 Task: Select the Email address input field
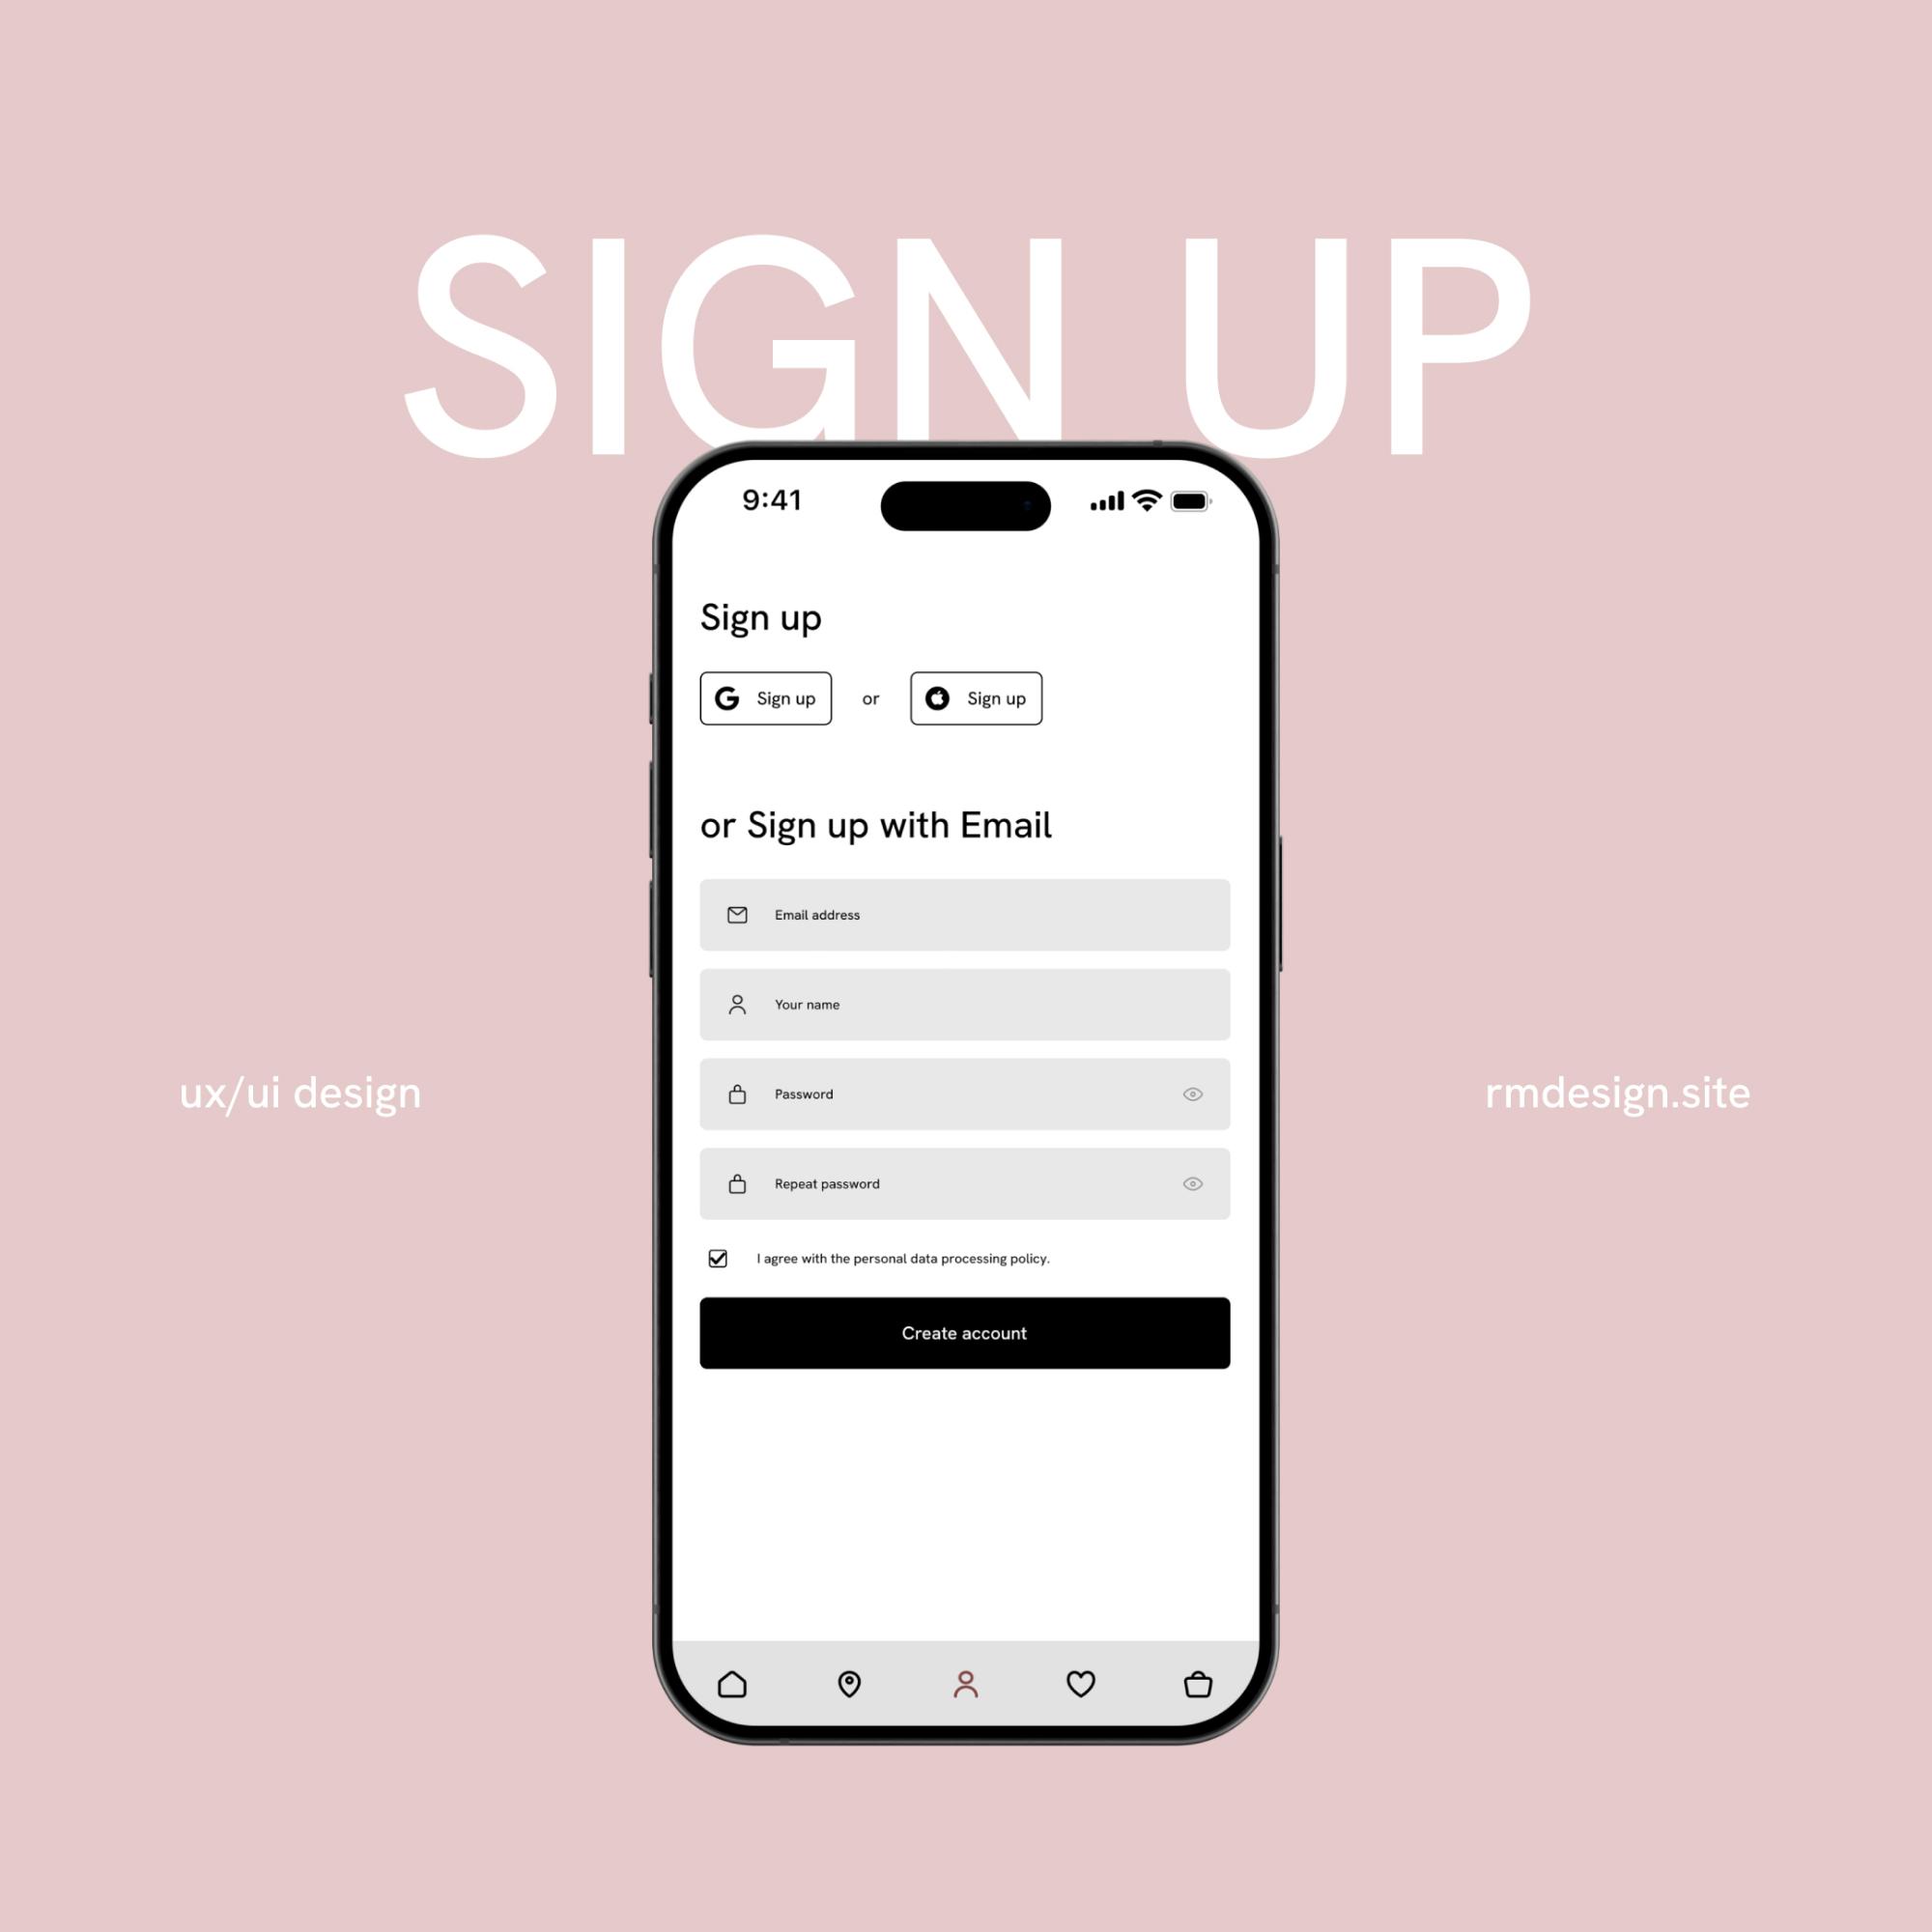coord(966,915)
